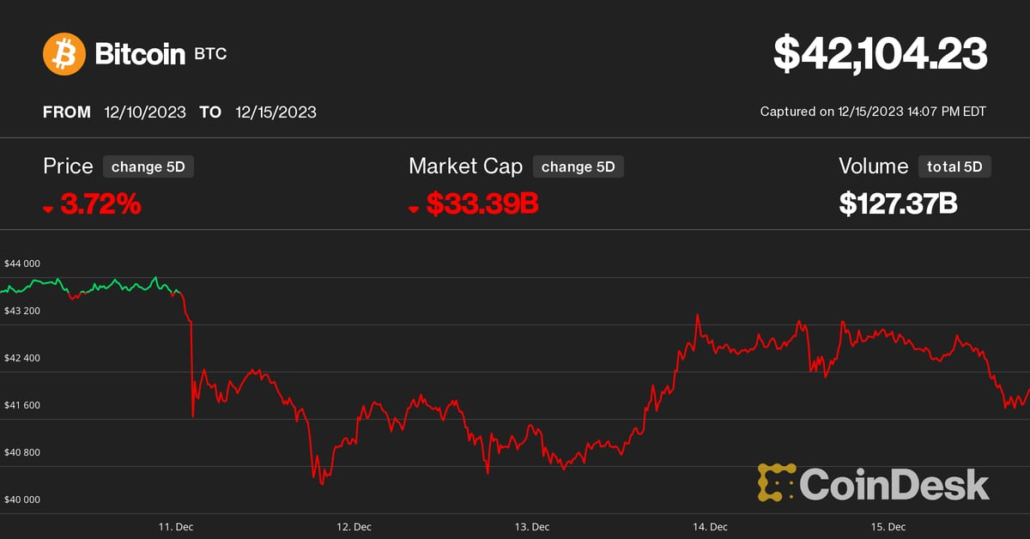Open the Market Cap "change 5D" badge
Screen dimensions: 1030x539
coord(578,167)
